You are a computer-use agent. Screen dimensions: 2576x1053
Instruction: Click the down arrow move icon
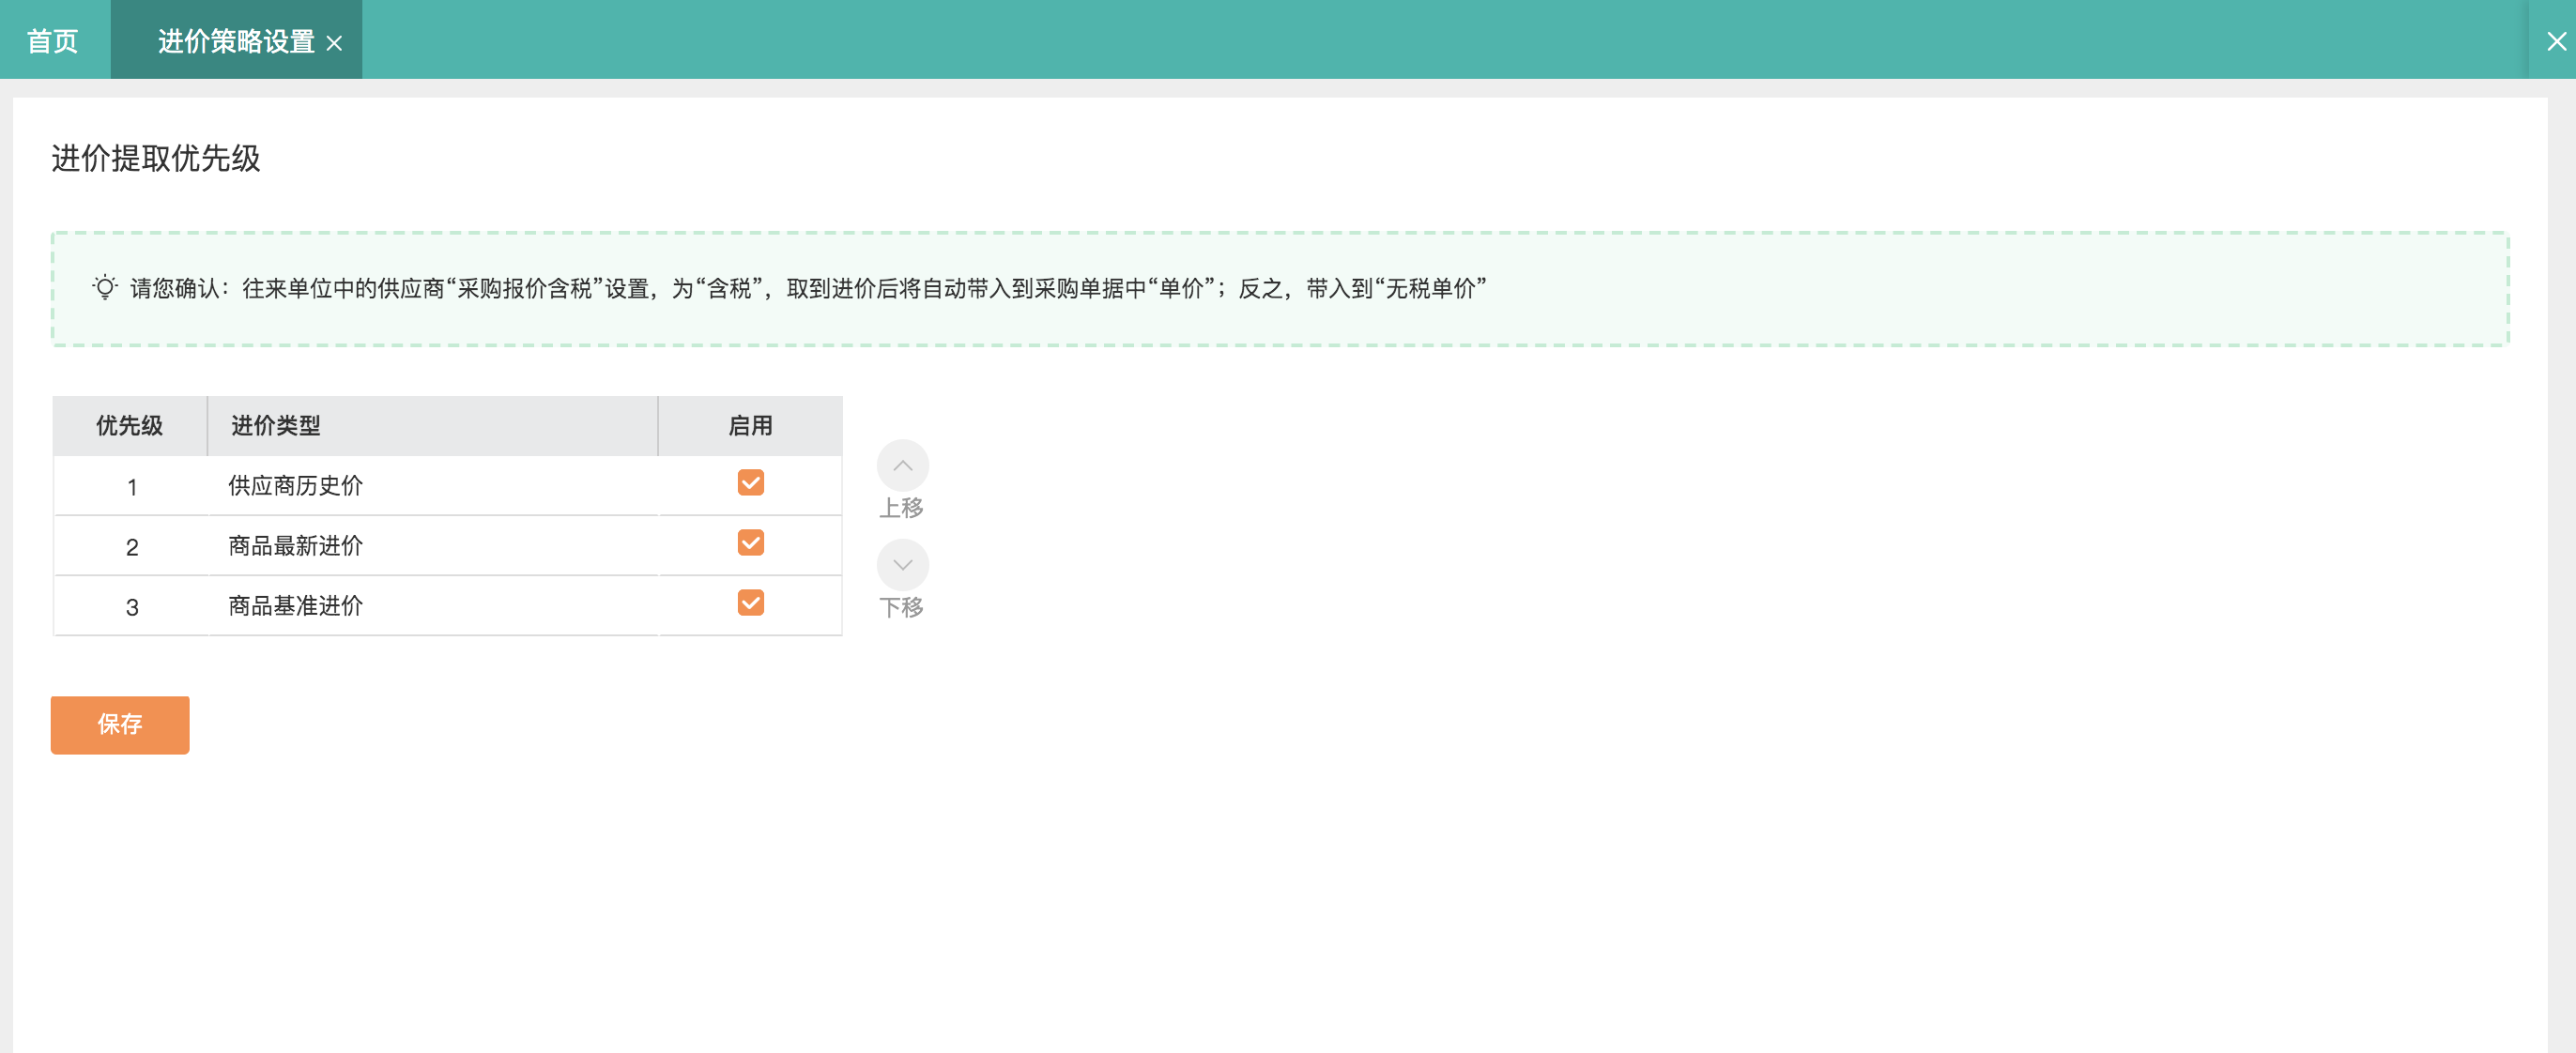pos(903,565)
